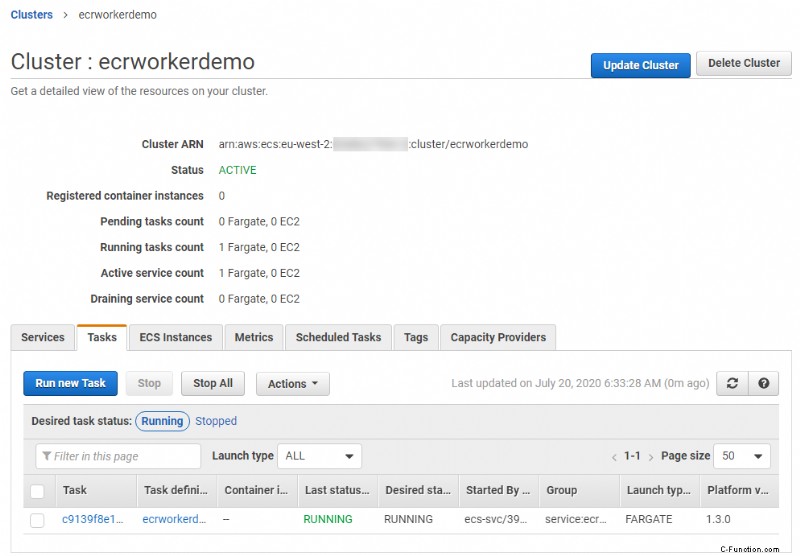This screenshot has height=556, width=800.
Task: Switch to the Services tab
Action: pyautogui.click(x=43, y=338)
